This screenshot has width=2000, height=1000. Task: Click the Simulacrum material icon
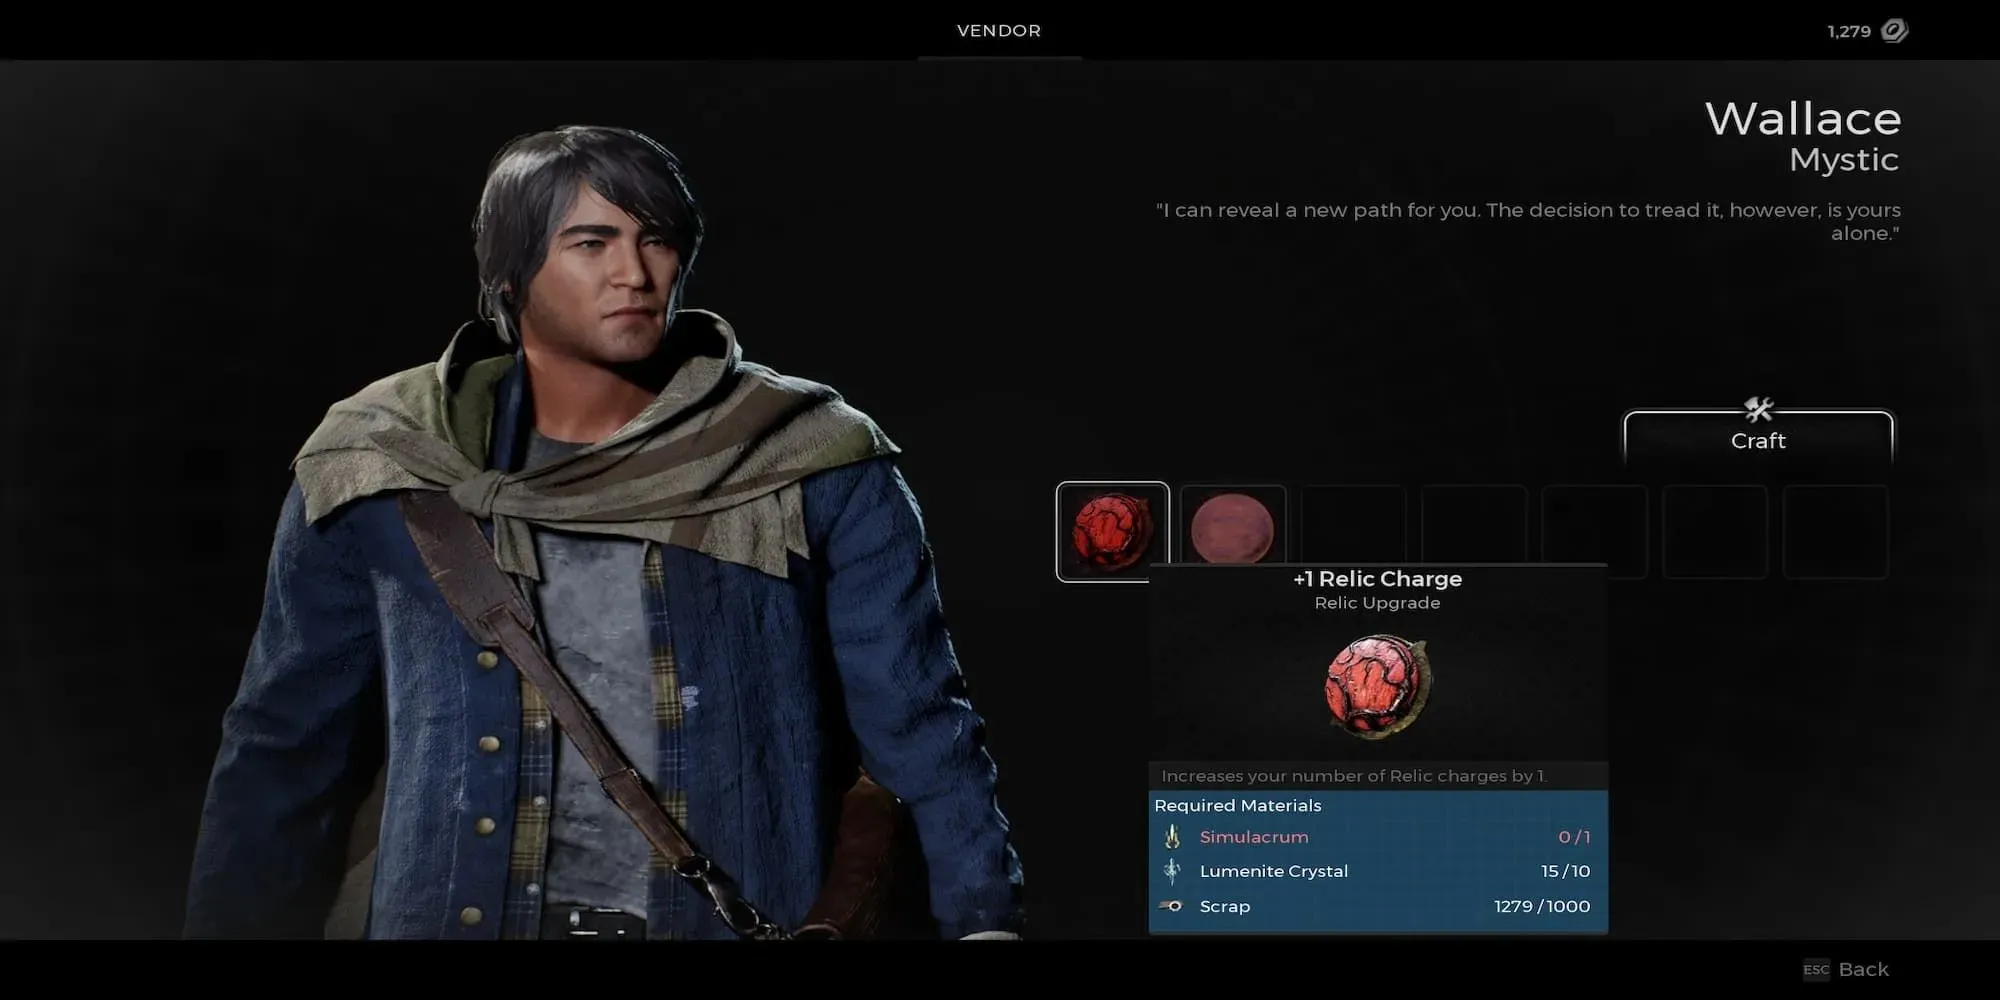pyautogui.click(x=1172, y=837)
